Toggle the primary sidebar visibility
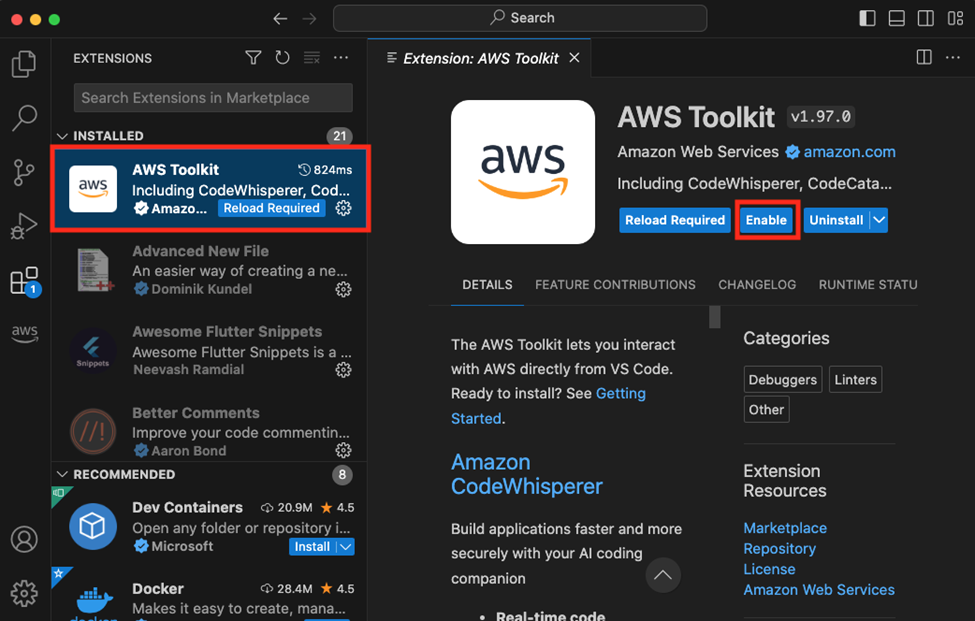The height and width of the screenshot is (621, 975). [866, 17]
